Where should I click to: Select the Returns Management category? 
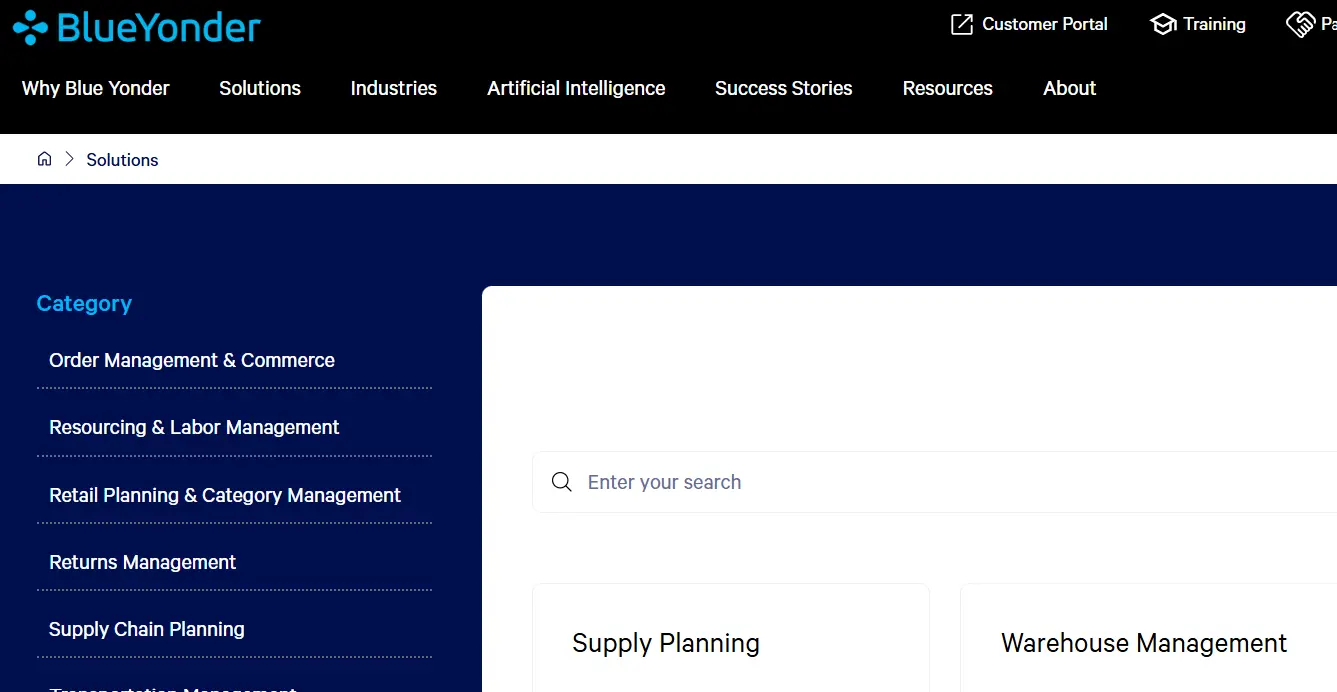tap(142, 562)
